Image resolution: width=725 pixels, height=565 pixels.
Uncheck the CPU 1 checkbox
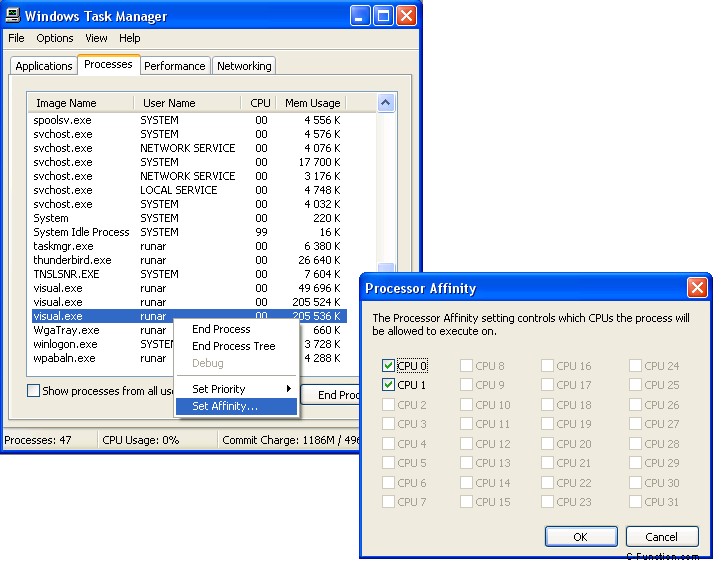click(x=388, y=385)
